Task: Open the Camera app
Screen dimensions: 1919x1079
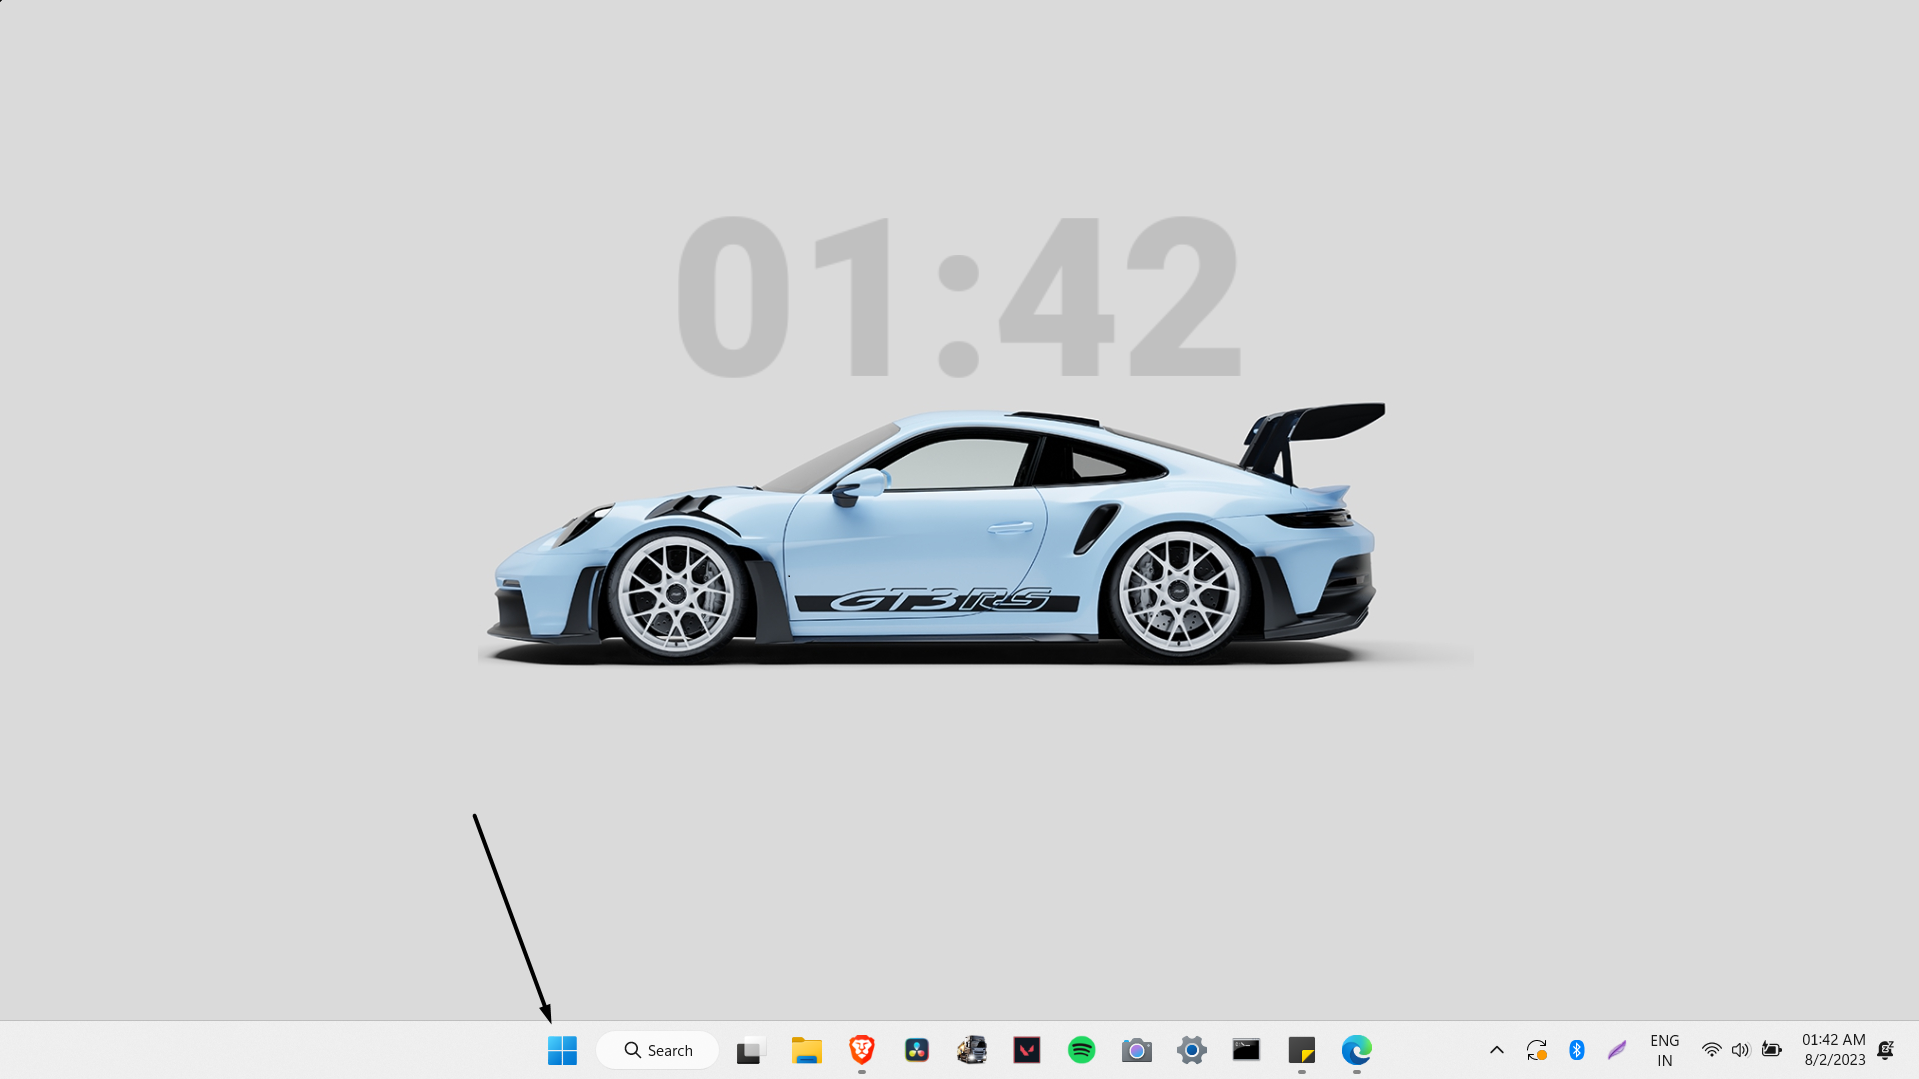Action: click(1136, 1050)
